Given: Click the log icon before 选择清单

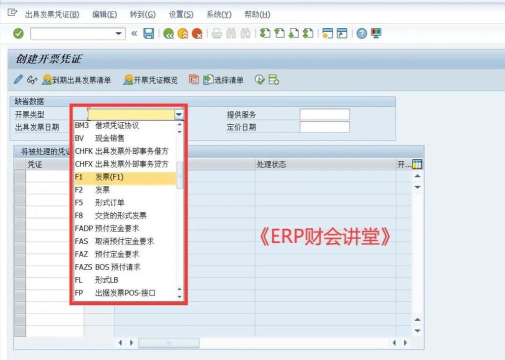Looking at the screenshot, I should 194,80.
